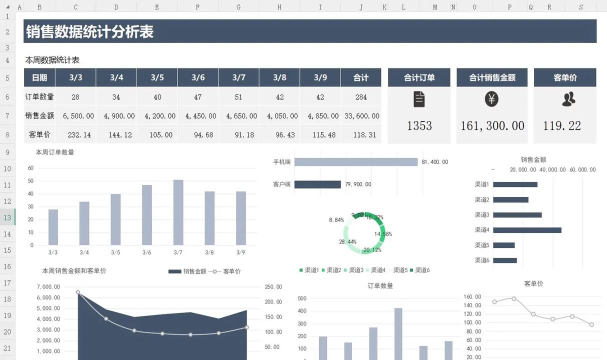Click cell with order count 51

tap(238, 97)
